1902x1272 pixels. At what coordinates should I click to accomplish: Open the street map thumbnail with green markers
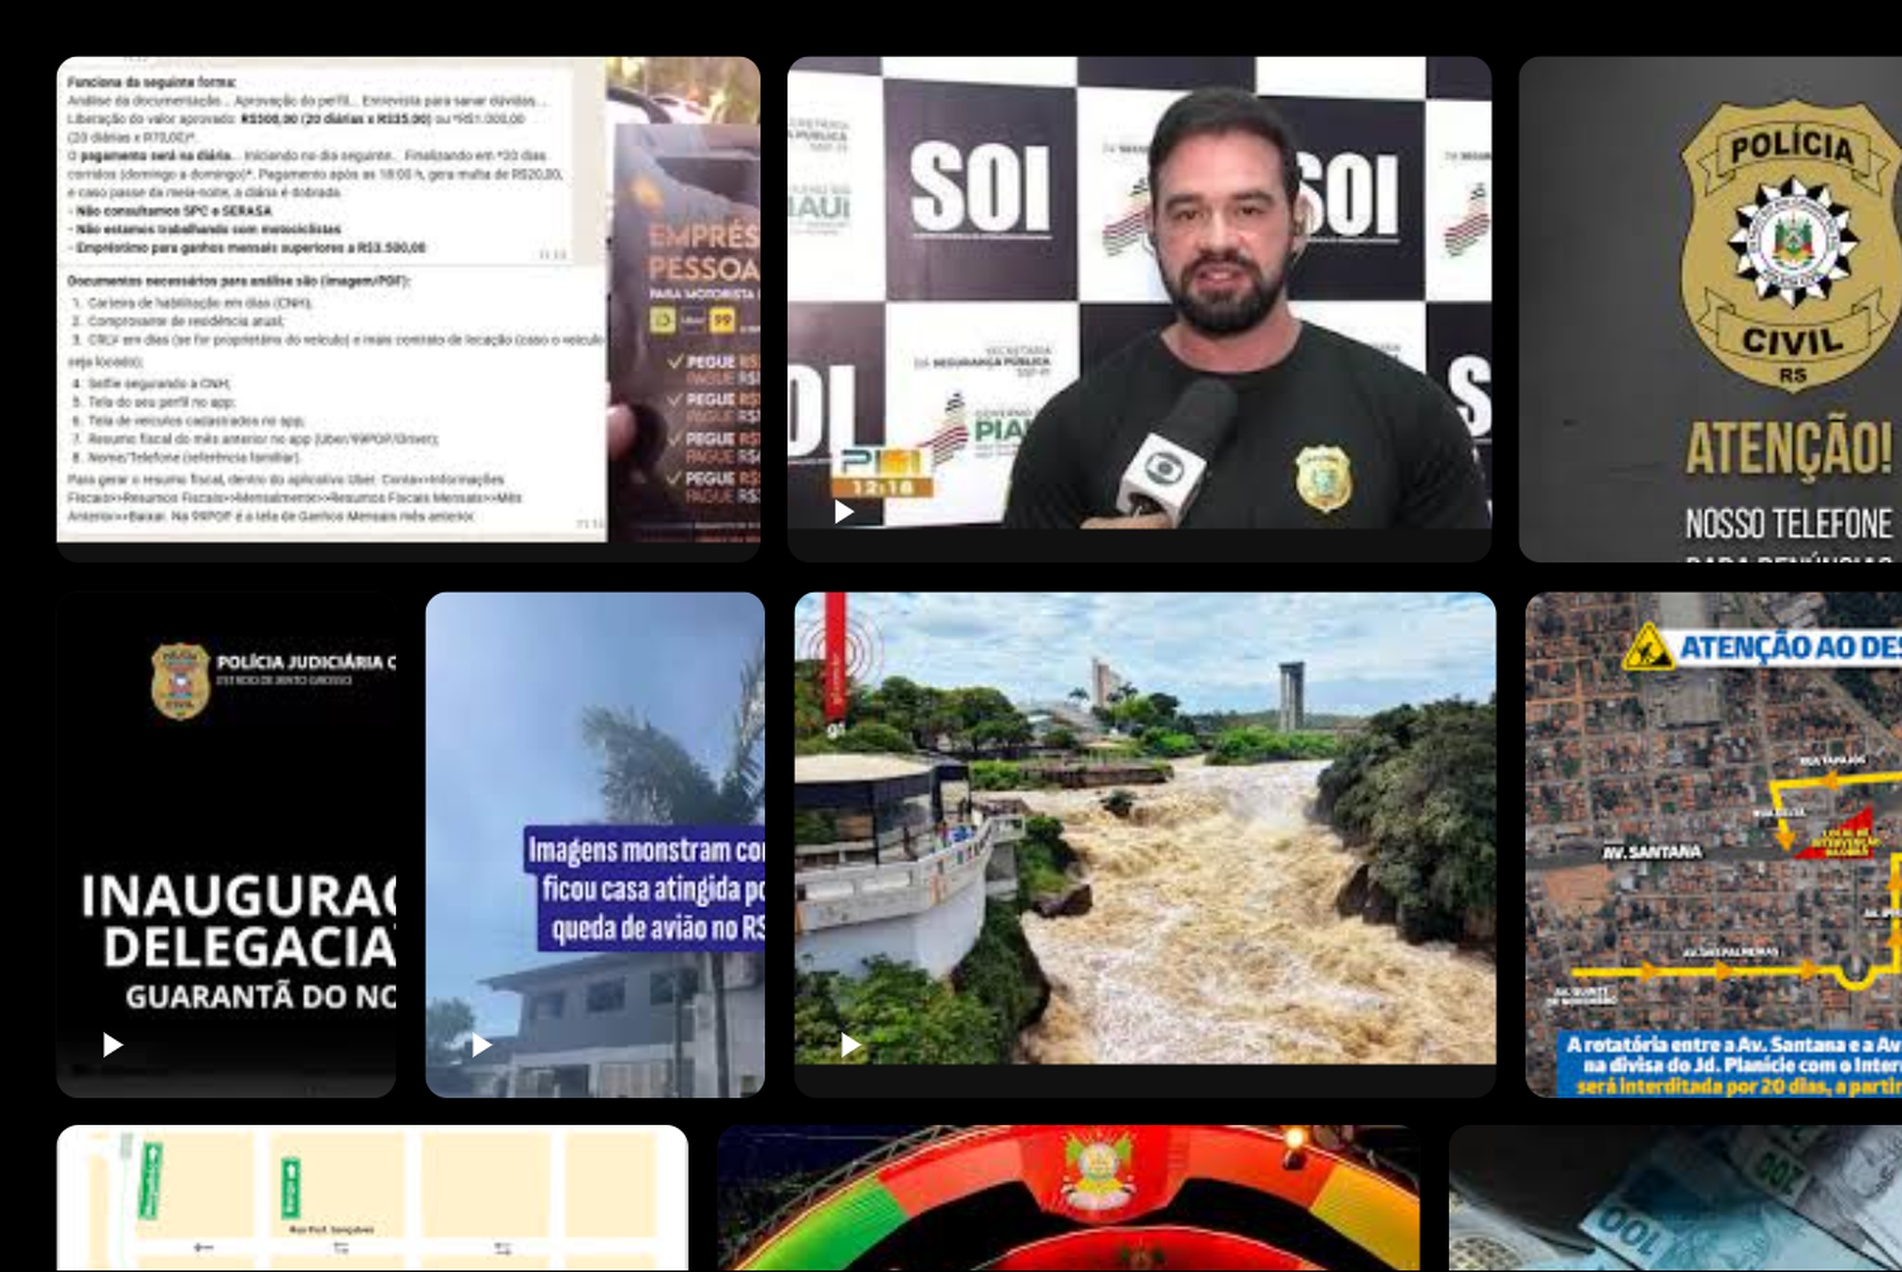tap(372, 1198)
